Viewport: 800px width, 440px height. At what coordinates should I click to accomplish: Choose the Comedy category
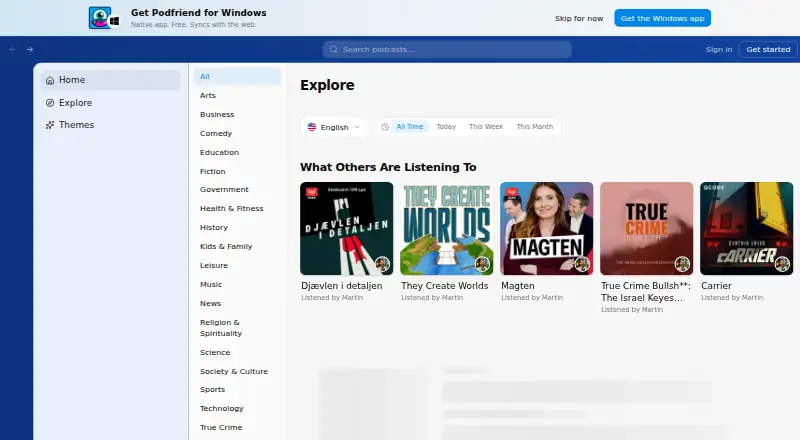(x=238, y=133)
